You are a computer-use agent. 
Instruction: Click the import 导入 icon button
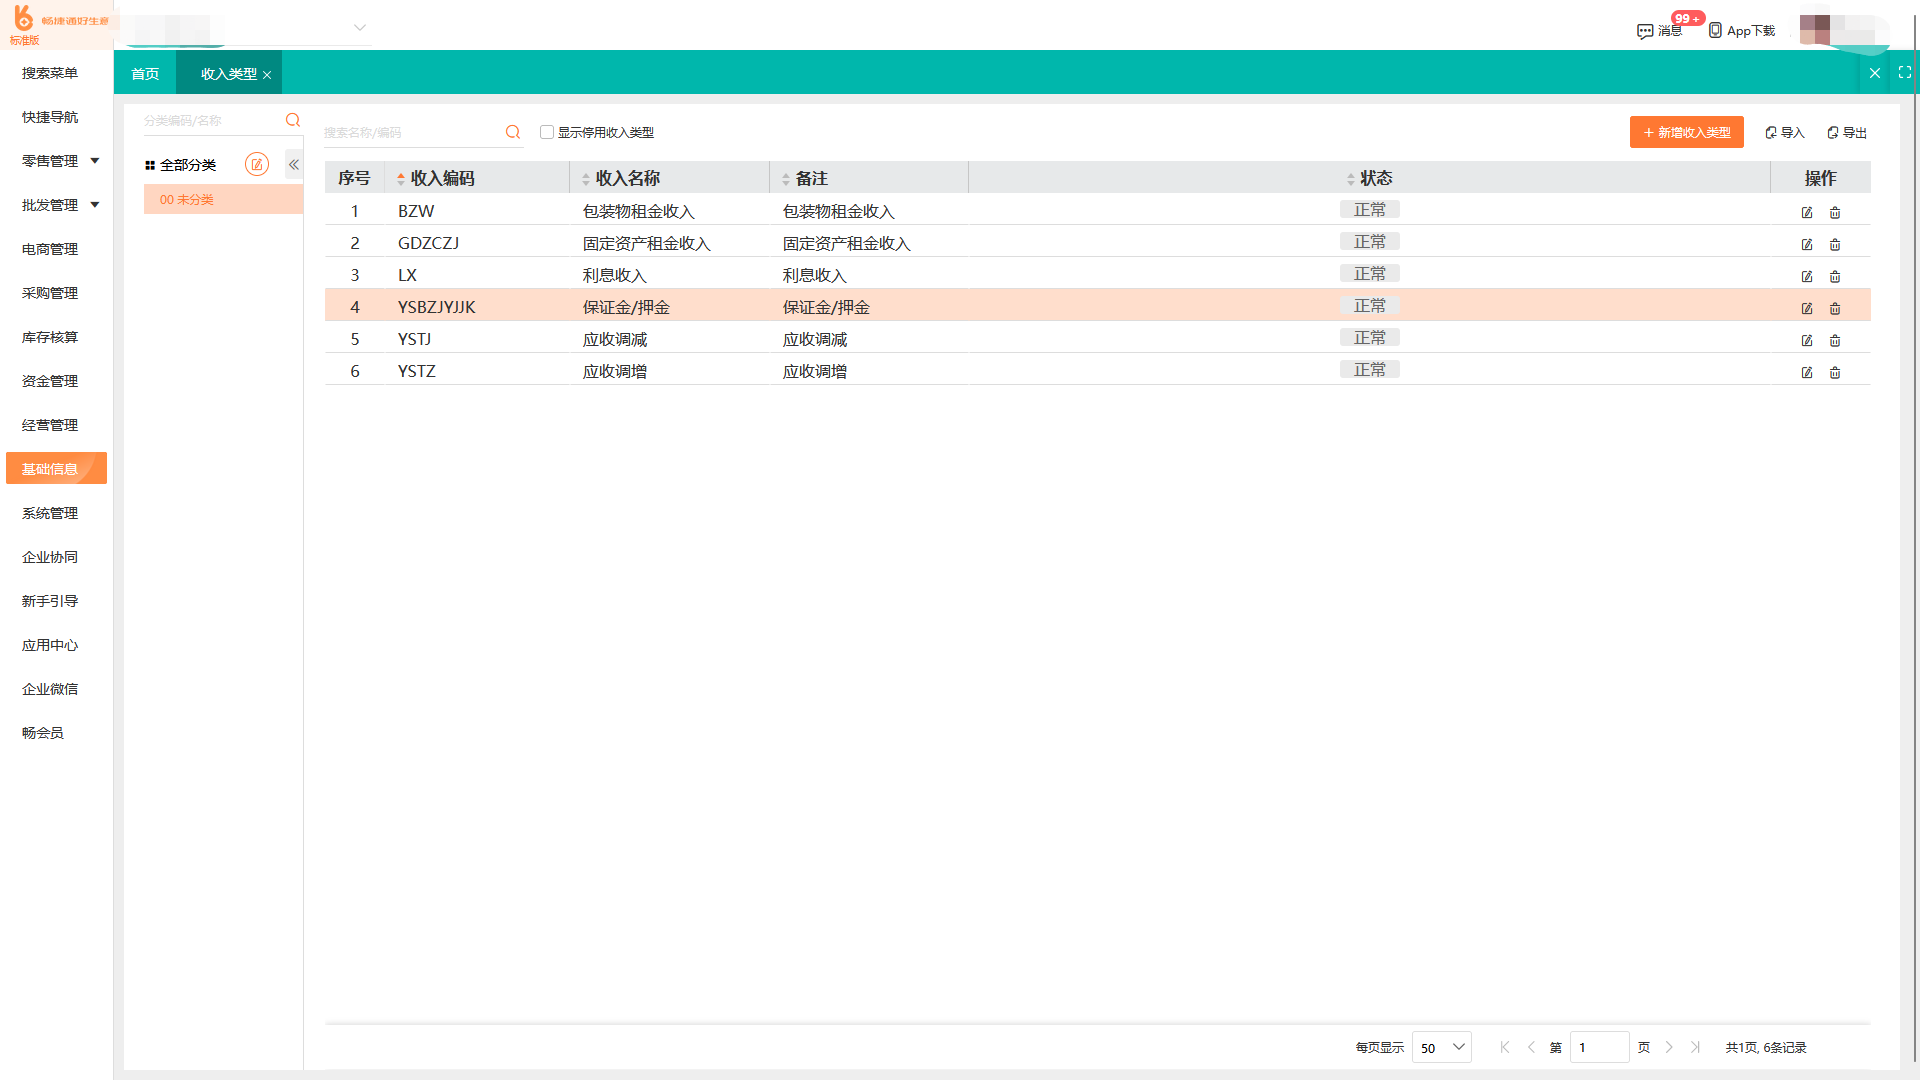click(x=1785, y=132)
